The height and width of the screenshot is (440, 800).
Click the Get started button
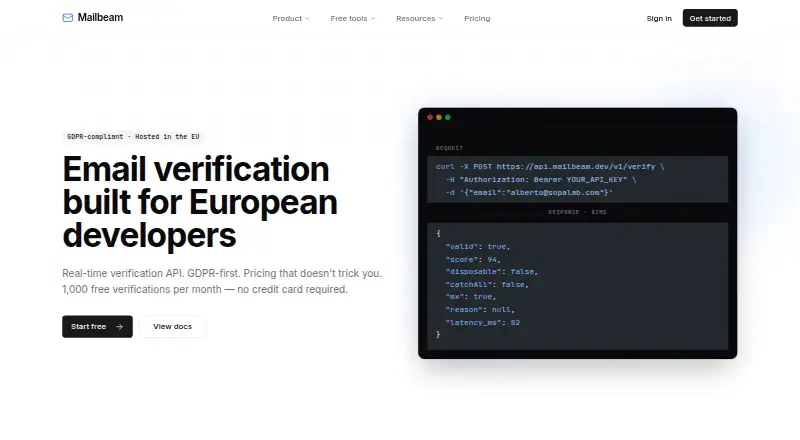click(710, 18)
